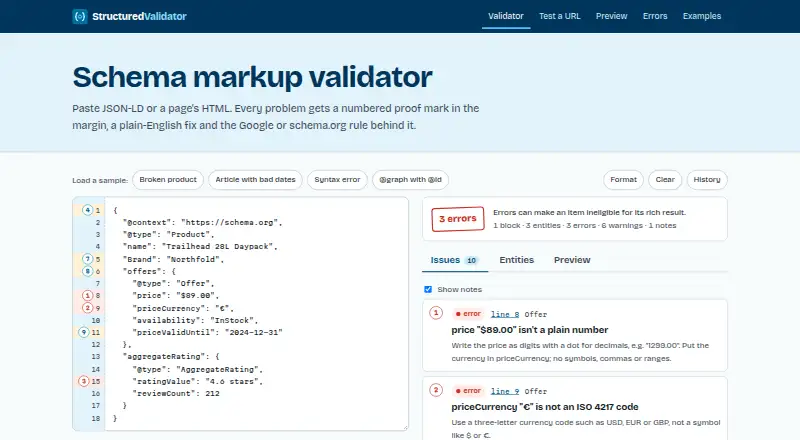The height and width of the screenshot is (440, 800).
Task: Toggle the Show notes checkbox
Action: click(428, 289)
